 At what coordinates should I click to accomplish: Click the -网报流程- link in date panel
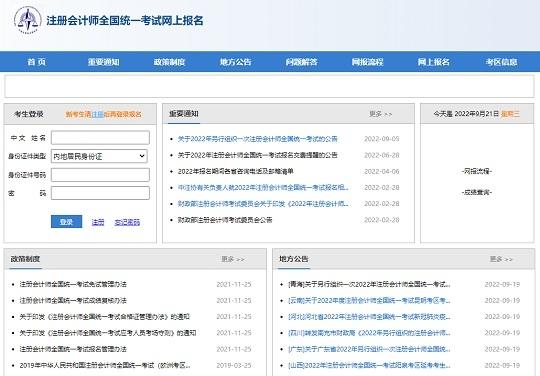coord(477,171)
